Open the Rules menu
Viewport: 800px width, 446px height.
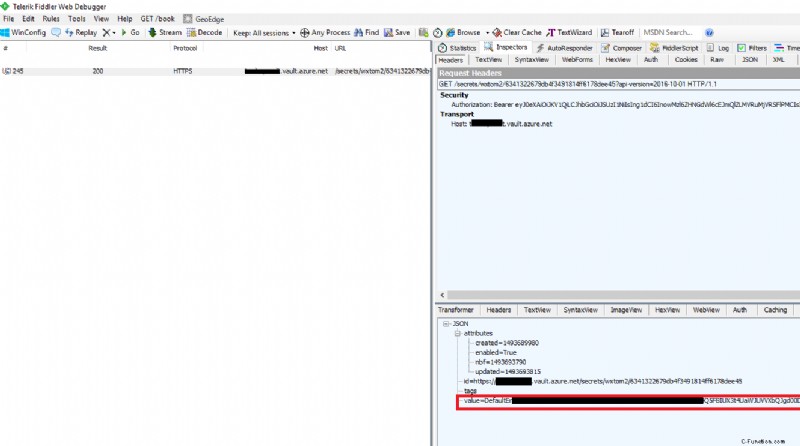[51, 18]
